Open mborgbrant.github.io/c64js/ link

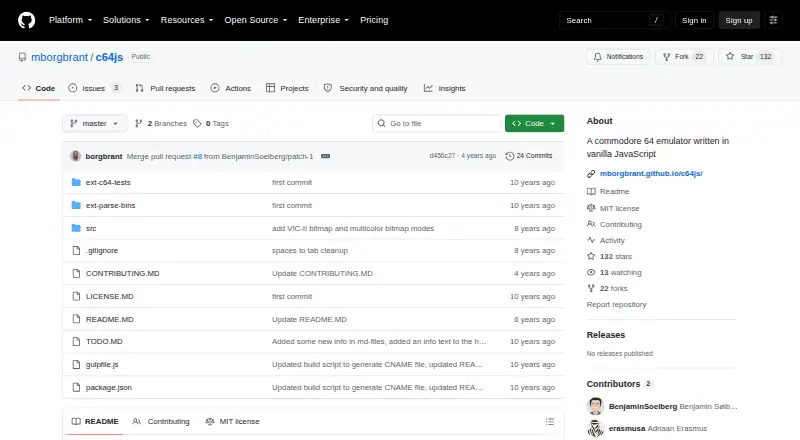click(x=651, y=174)
